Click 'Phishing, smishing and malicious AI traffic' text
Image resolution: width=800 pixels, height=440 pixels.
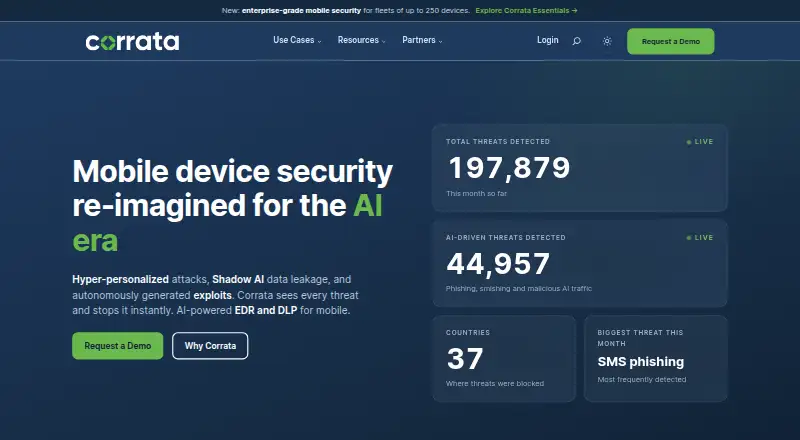[519, 288]
